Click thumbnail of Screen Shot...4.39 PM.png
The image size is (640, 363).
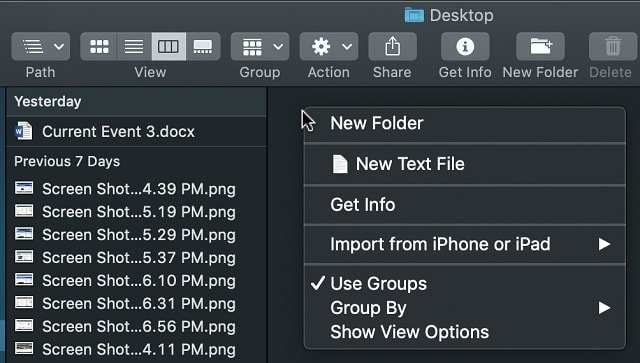[24, 188]
